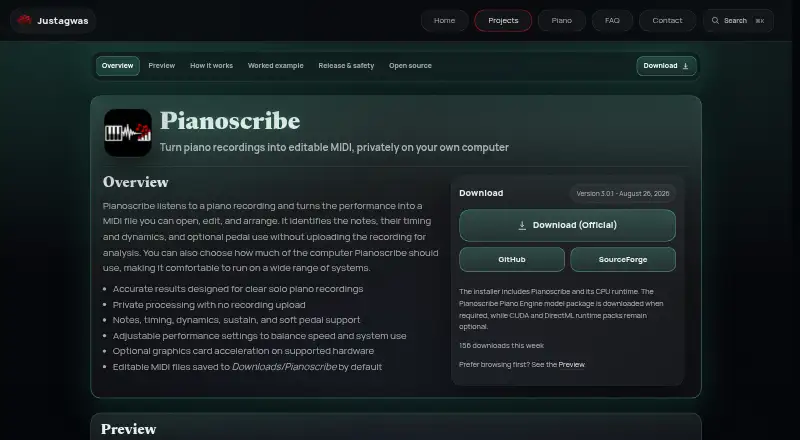Click the Download label in the download card
Image resolution: width=800 pixels, height=440 pixels.
click(x=481, y=193)
